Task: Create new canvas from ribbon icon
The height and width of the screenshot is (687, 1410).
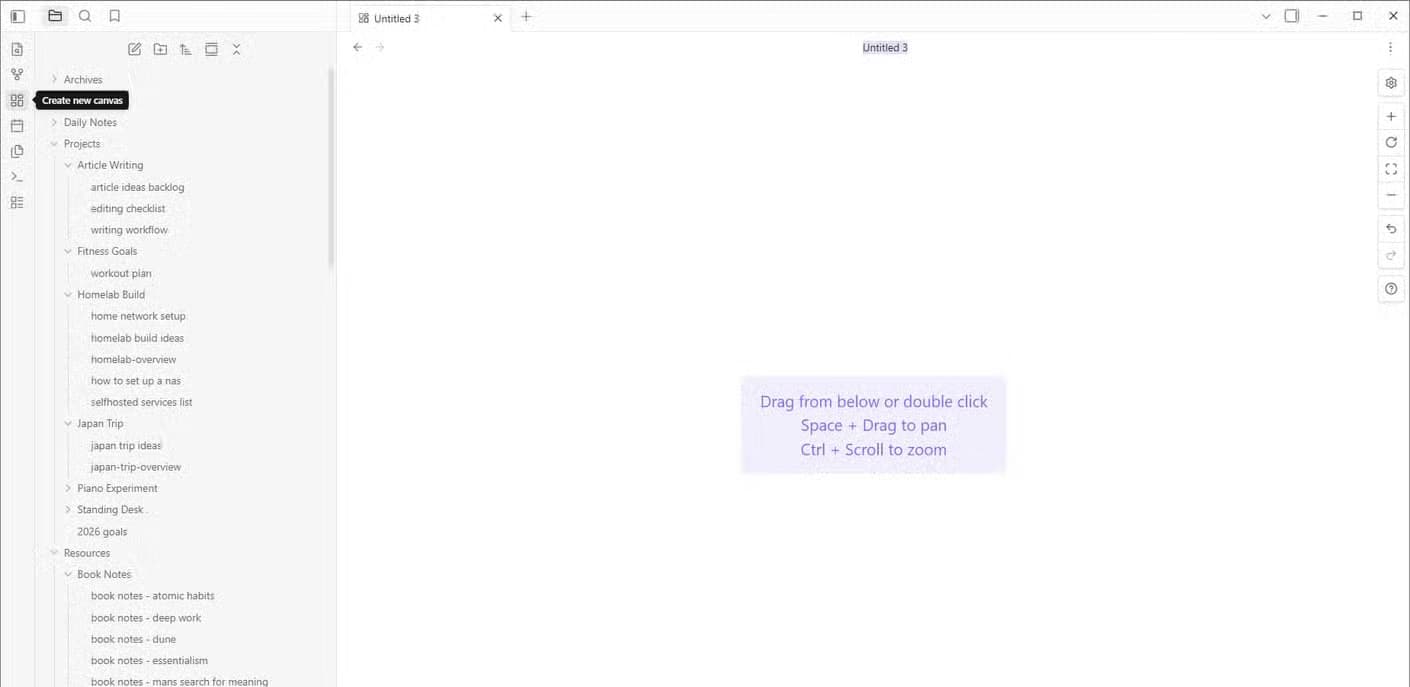Action: pyautogui.click(x=17, y=100)
